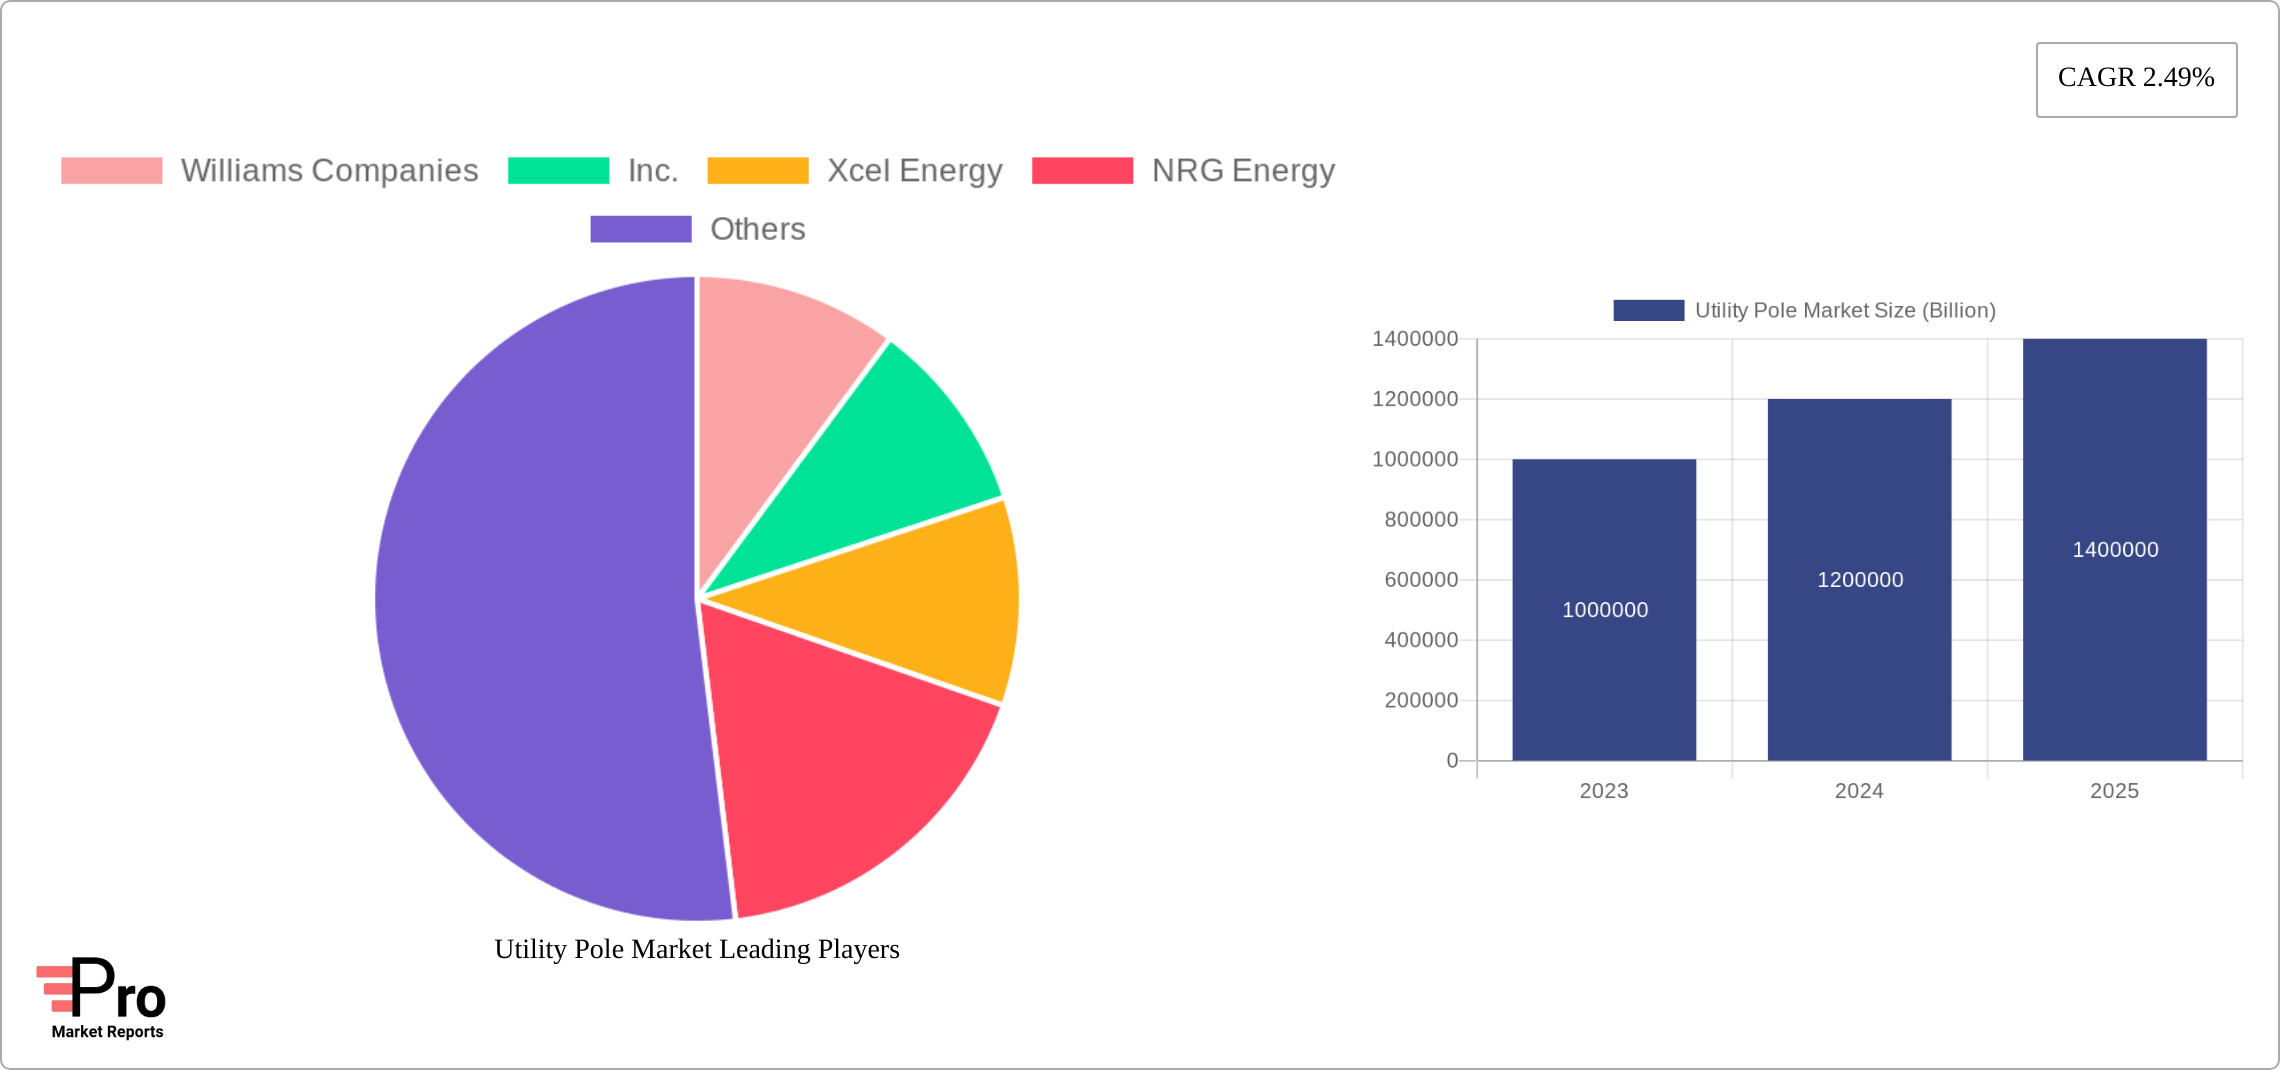Select the 2025 bar labeled 1400000

[x=2114, y=550]
